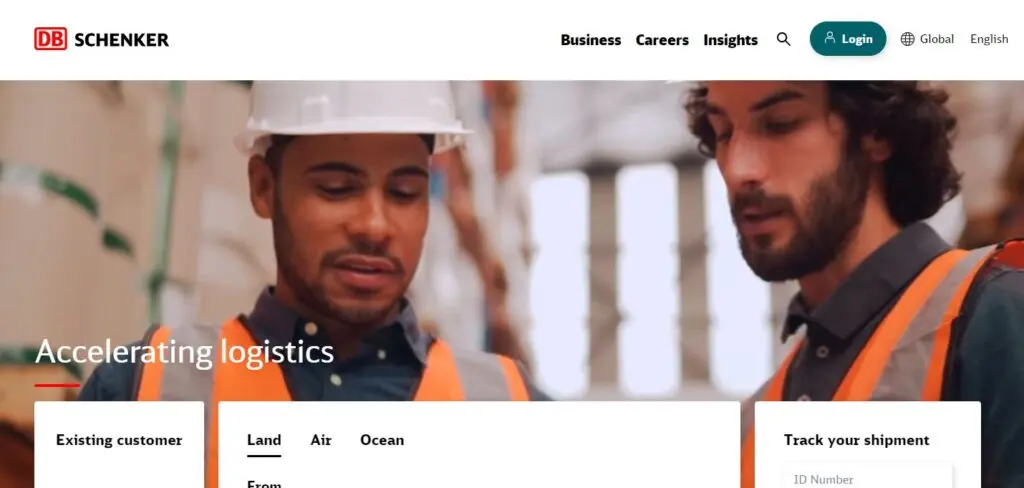Screen dimensions: 1024x488
Task: Switch to the Air tab
Action: [321, 440]
